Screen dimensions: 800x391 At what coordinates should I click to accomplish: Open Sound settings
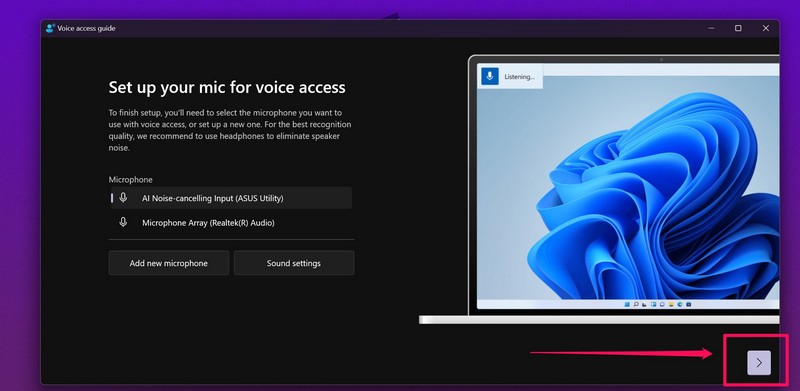(x=294, y=263)
